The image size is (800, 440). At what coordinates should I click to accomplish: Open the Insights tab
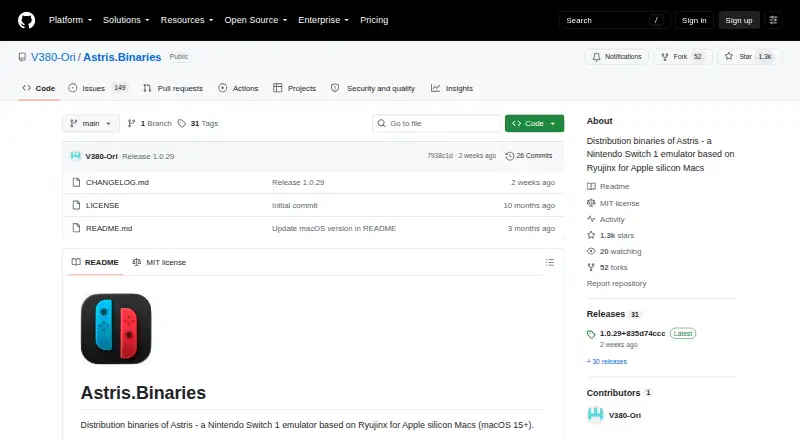coord(452,88)
